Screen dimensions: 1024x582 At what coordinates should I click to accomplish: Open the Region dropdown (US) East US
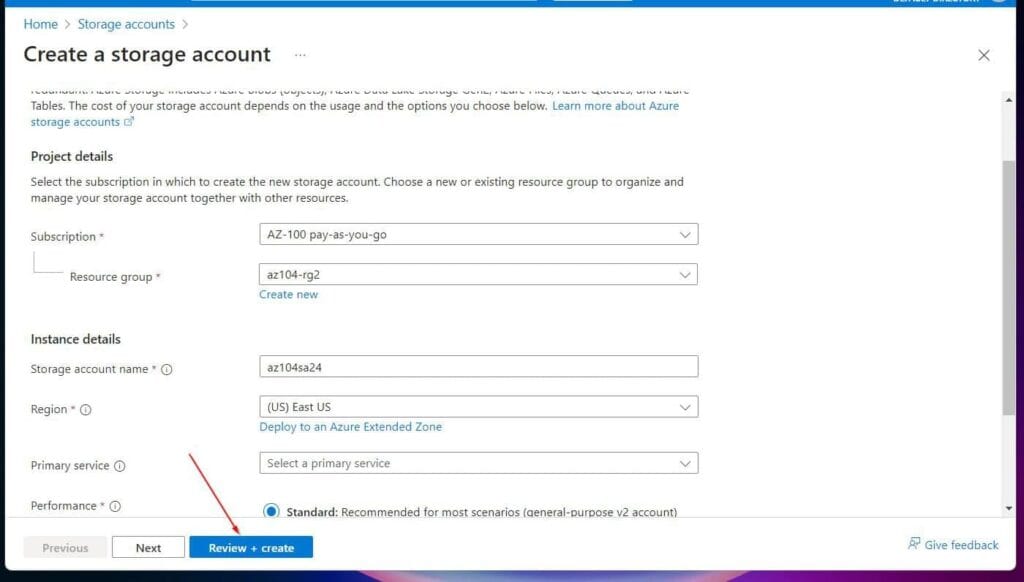(479, 407)
